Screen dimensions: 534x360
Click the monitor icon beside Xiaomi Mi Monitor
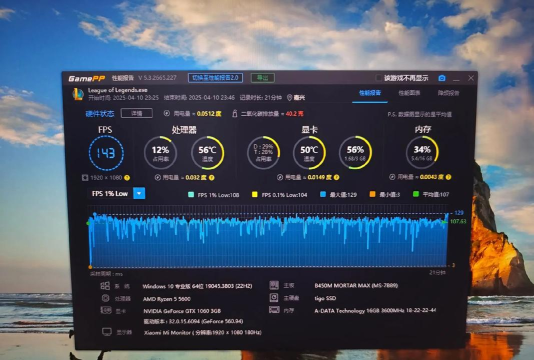click(x=107, y=332)
